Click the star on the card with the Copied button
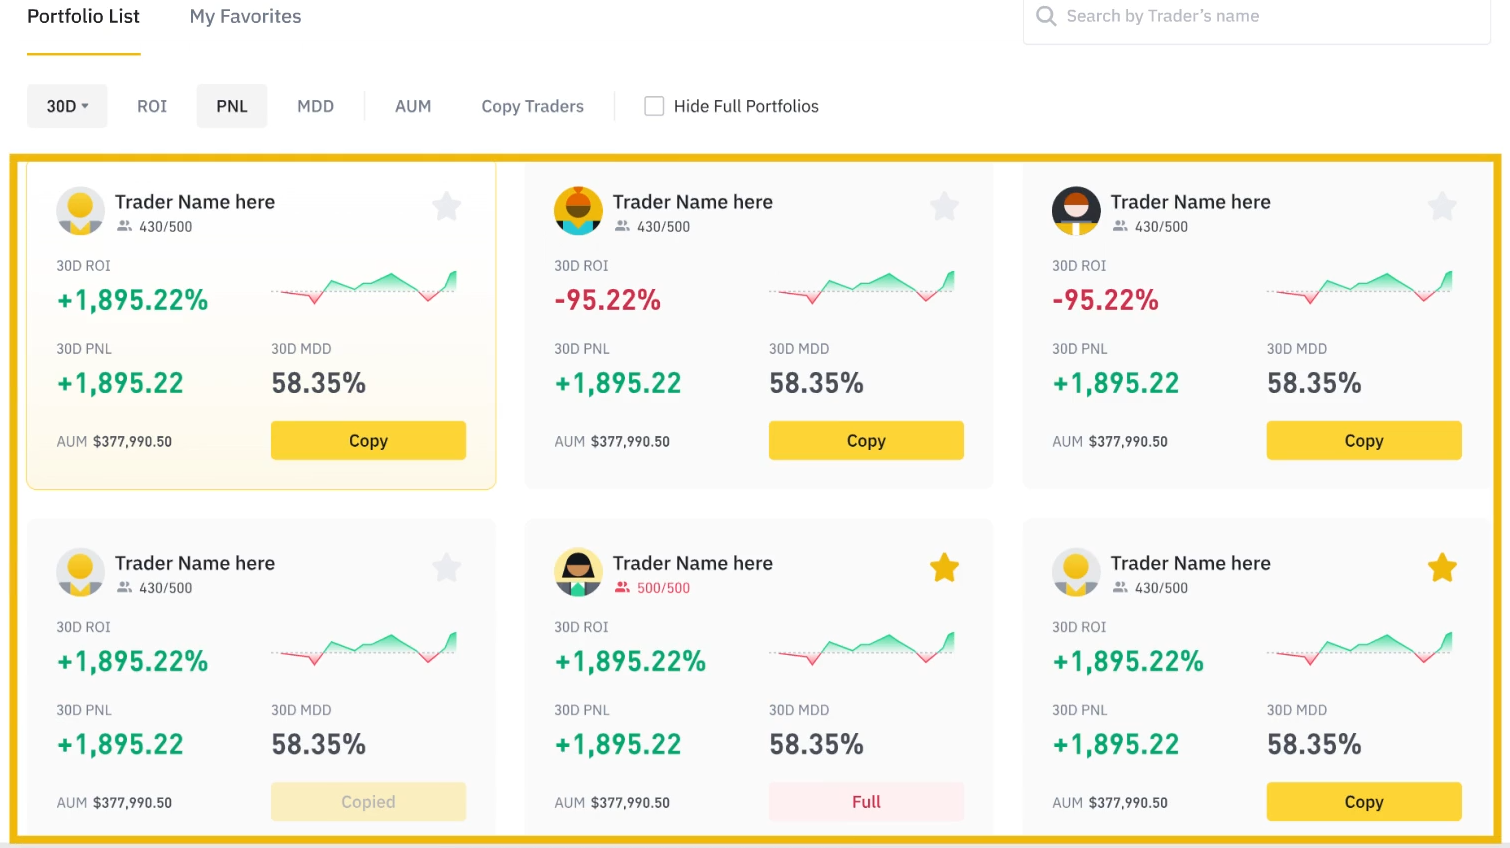The height and width of the screenshot is (848, 1510). (446, 568)
